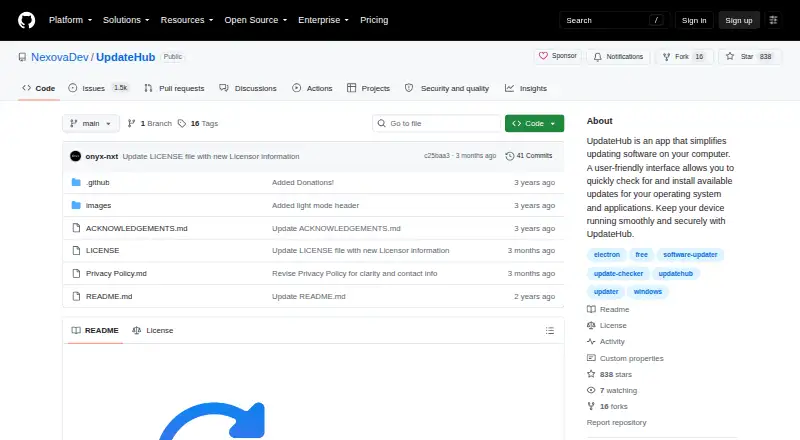
Task: Open the Actions tab
Action: 312,88
